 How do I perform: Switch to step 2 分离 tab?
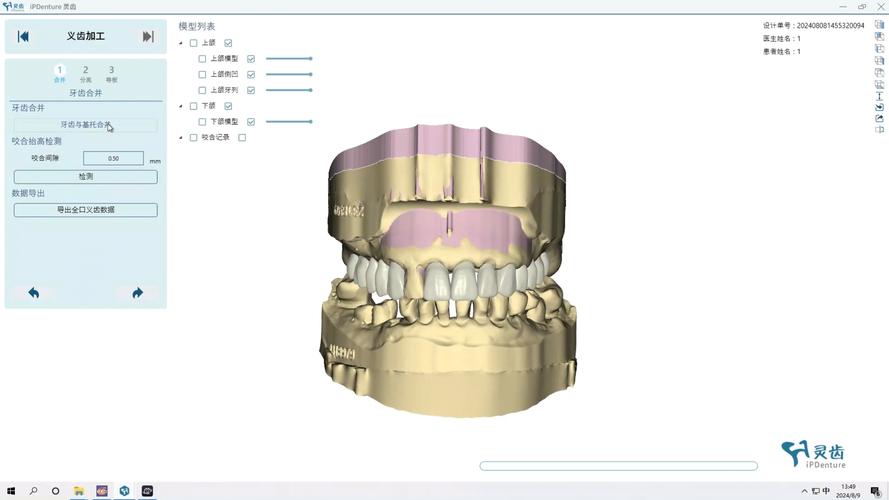(x=86, y=73)
